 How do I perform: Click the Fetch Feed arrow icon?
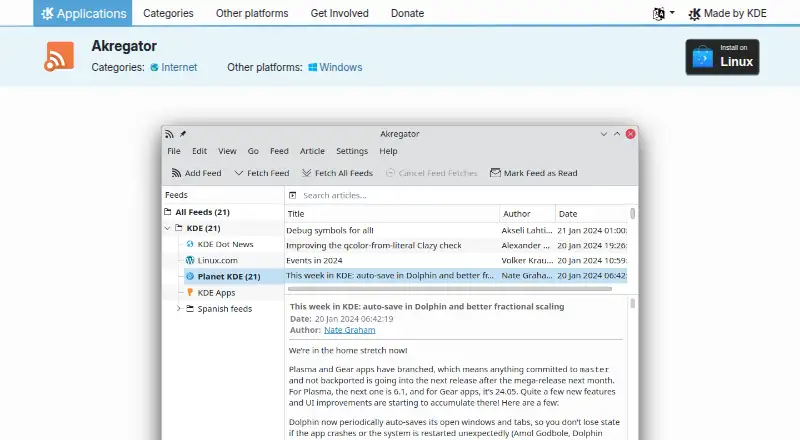click(x=238, y=173)
